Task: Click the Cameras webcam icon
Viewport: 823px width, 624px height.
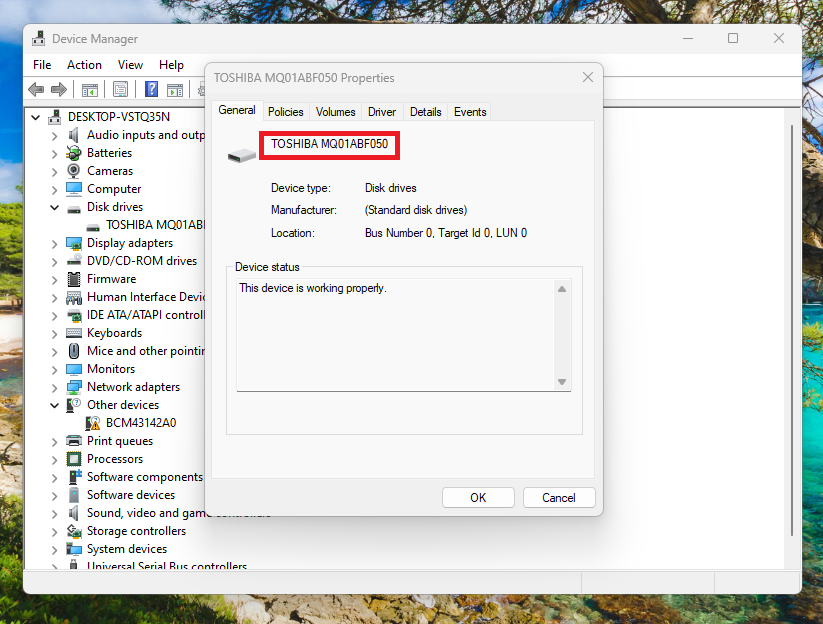Action: pos(73,171)
